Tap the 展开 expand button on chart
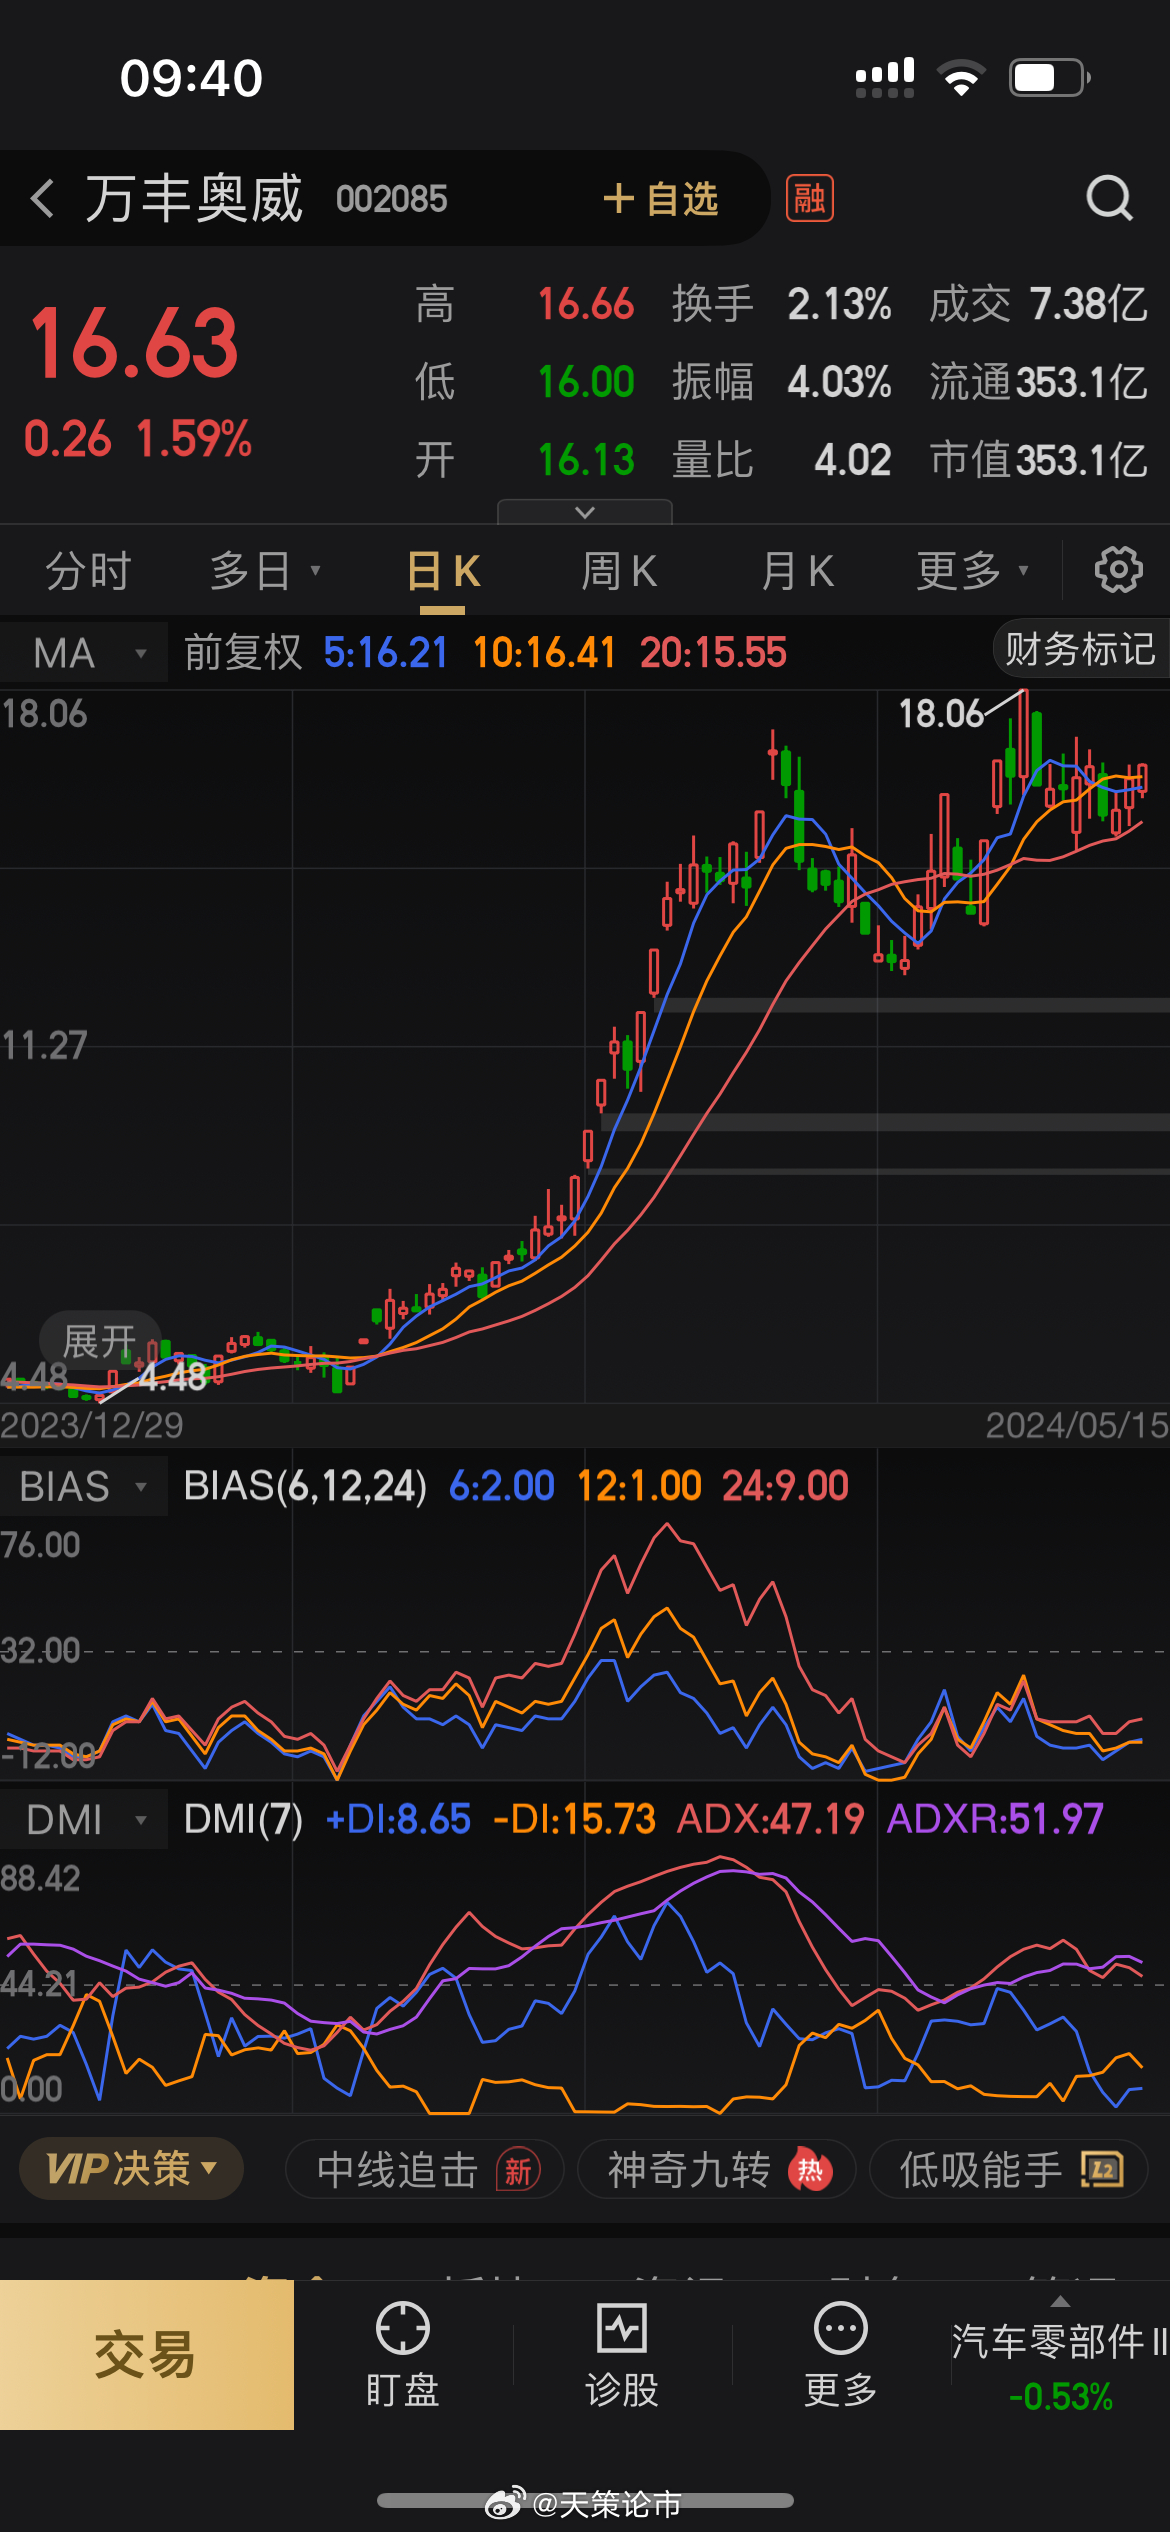 click(x=99, y=1341)
